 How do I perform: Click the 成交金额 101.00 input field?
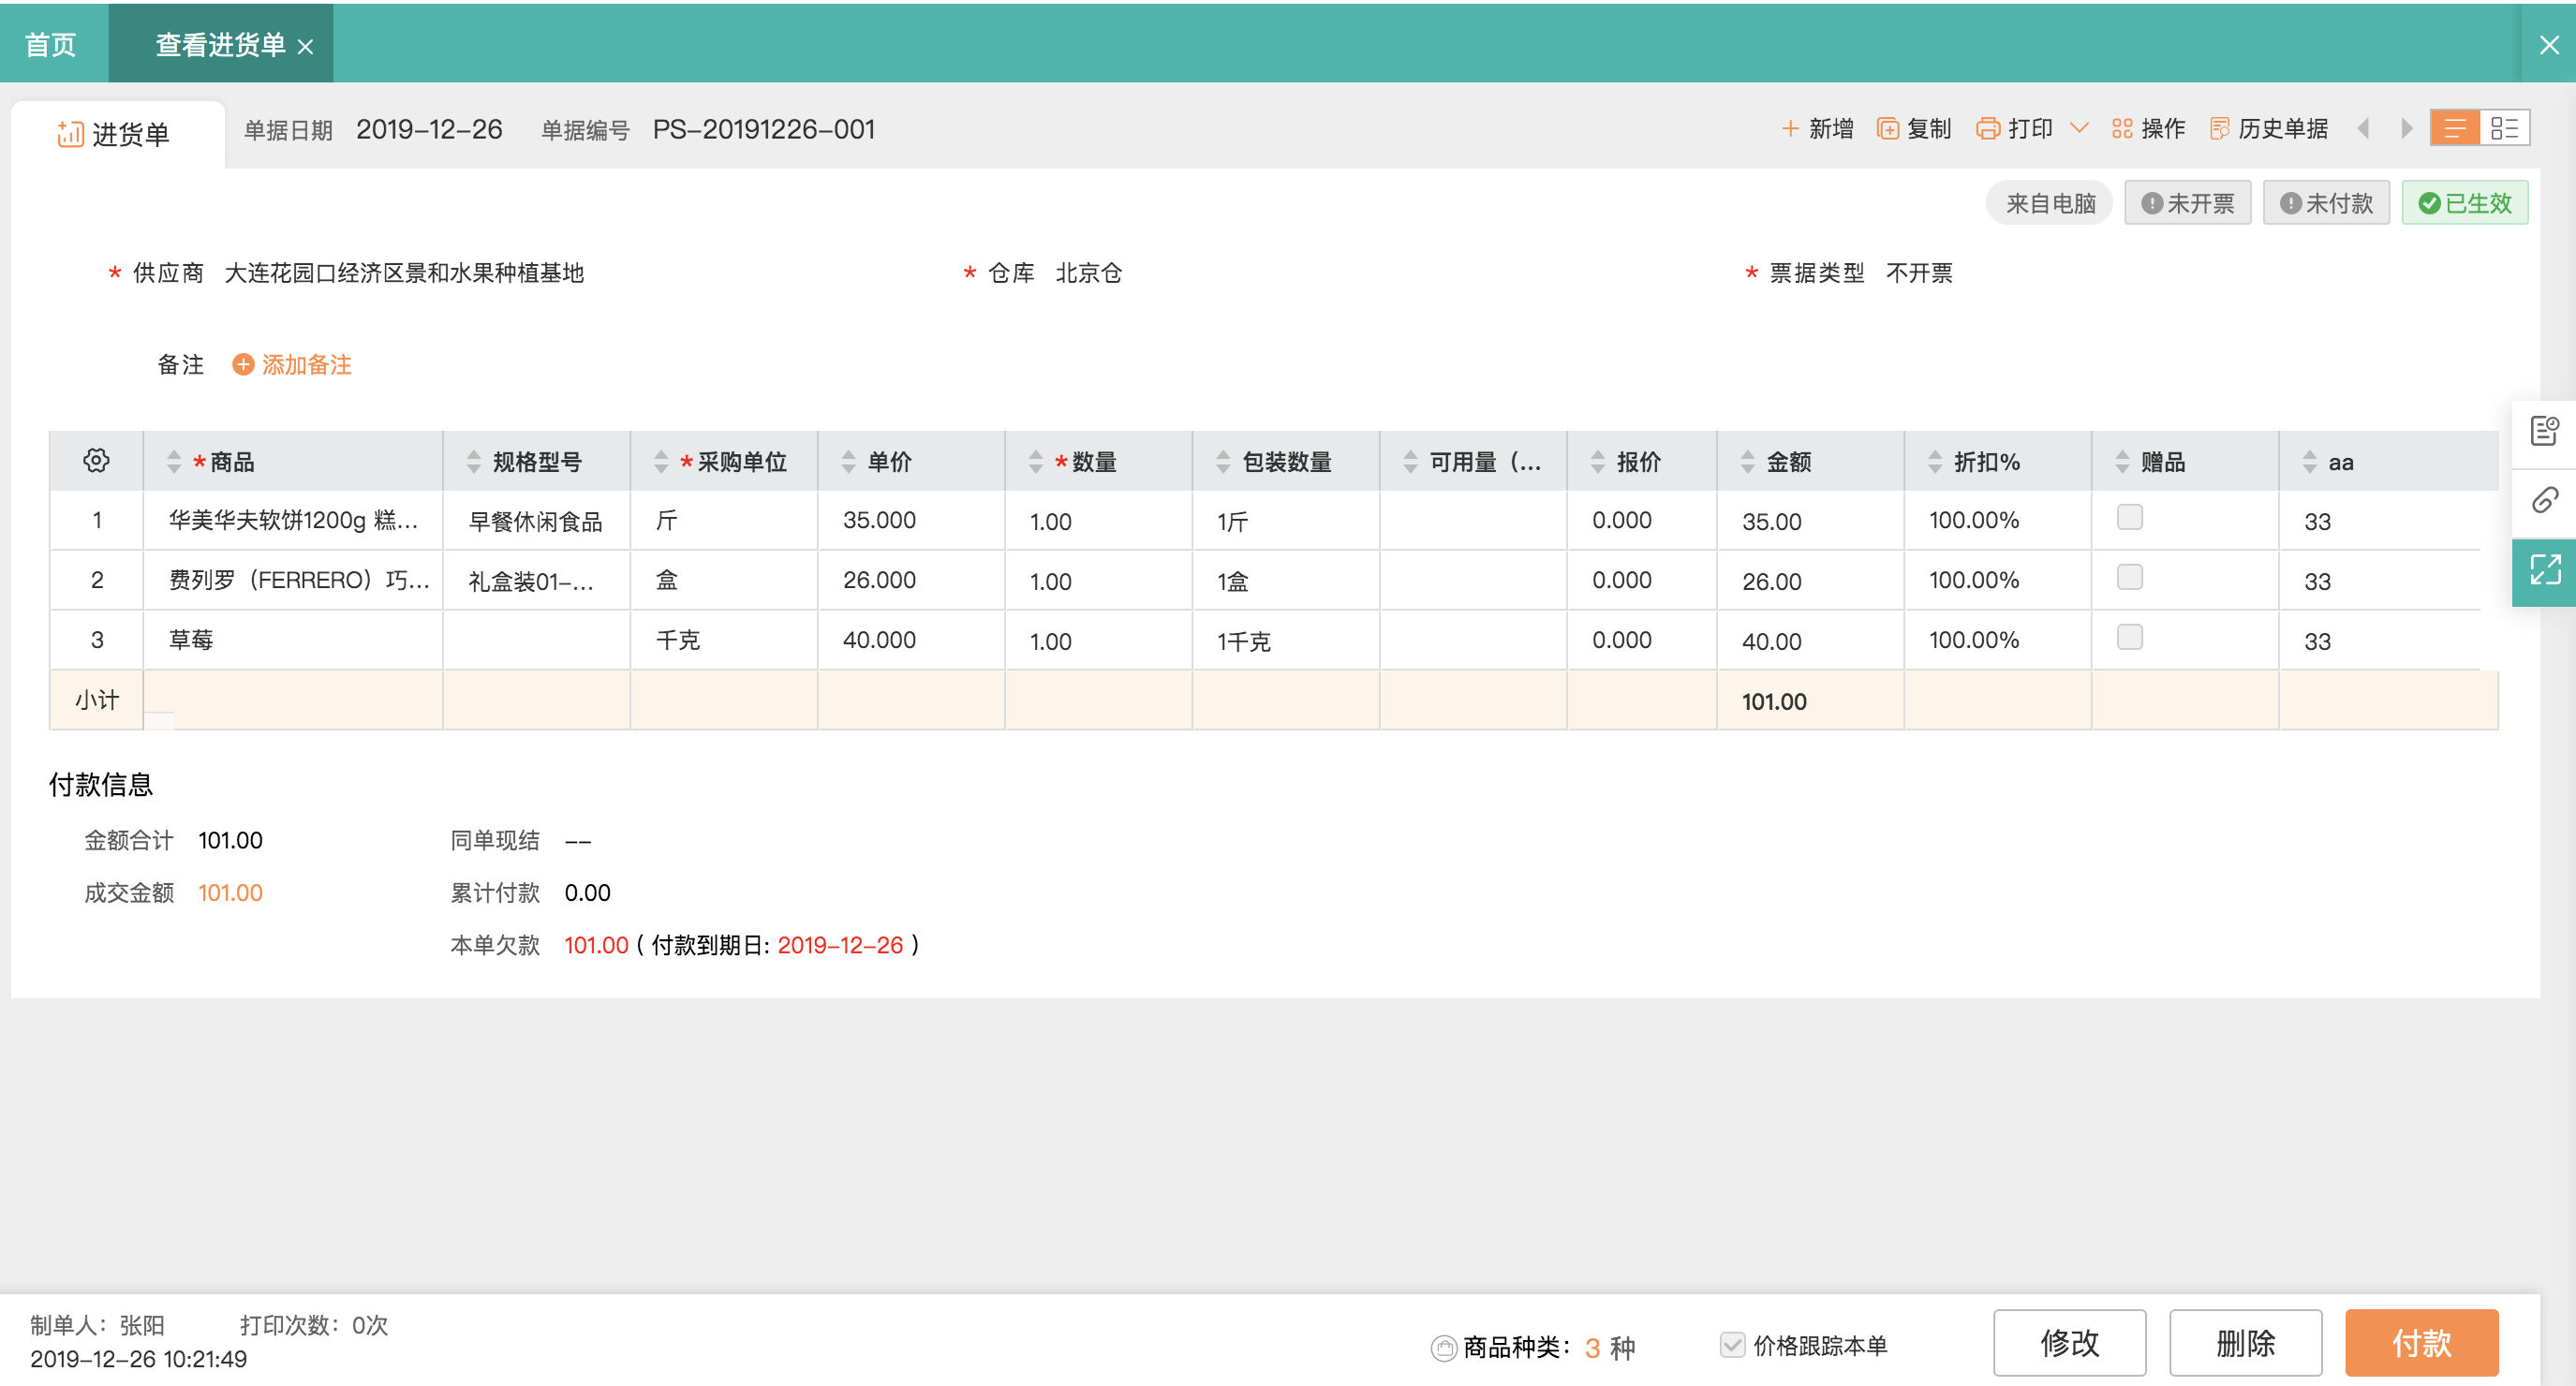pos(235,892)
